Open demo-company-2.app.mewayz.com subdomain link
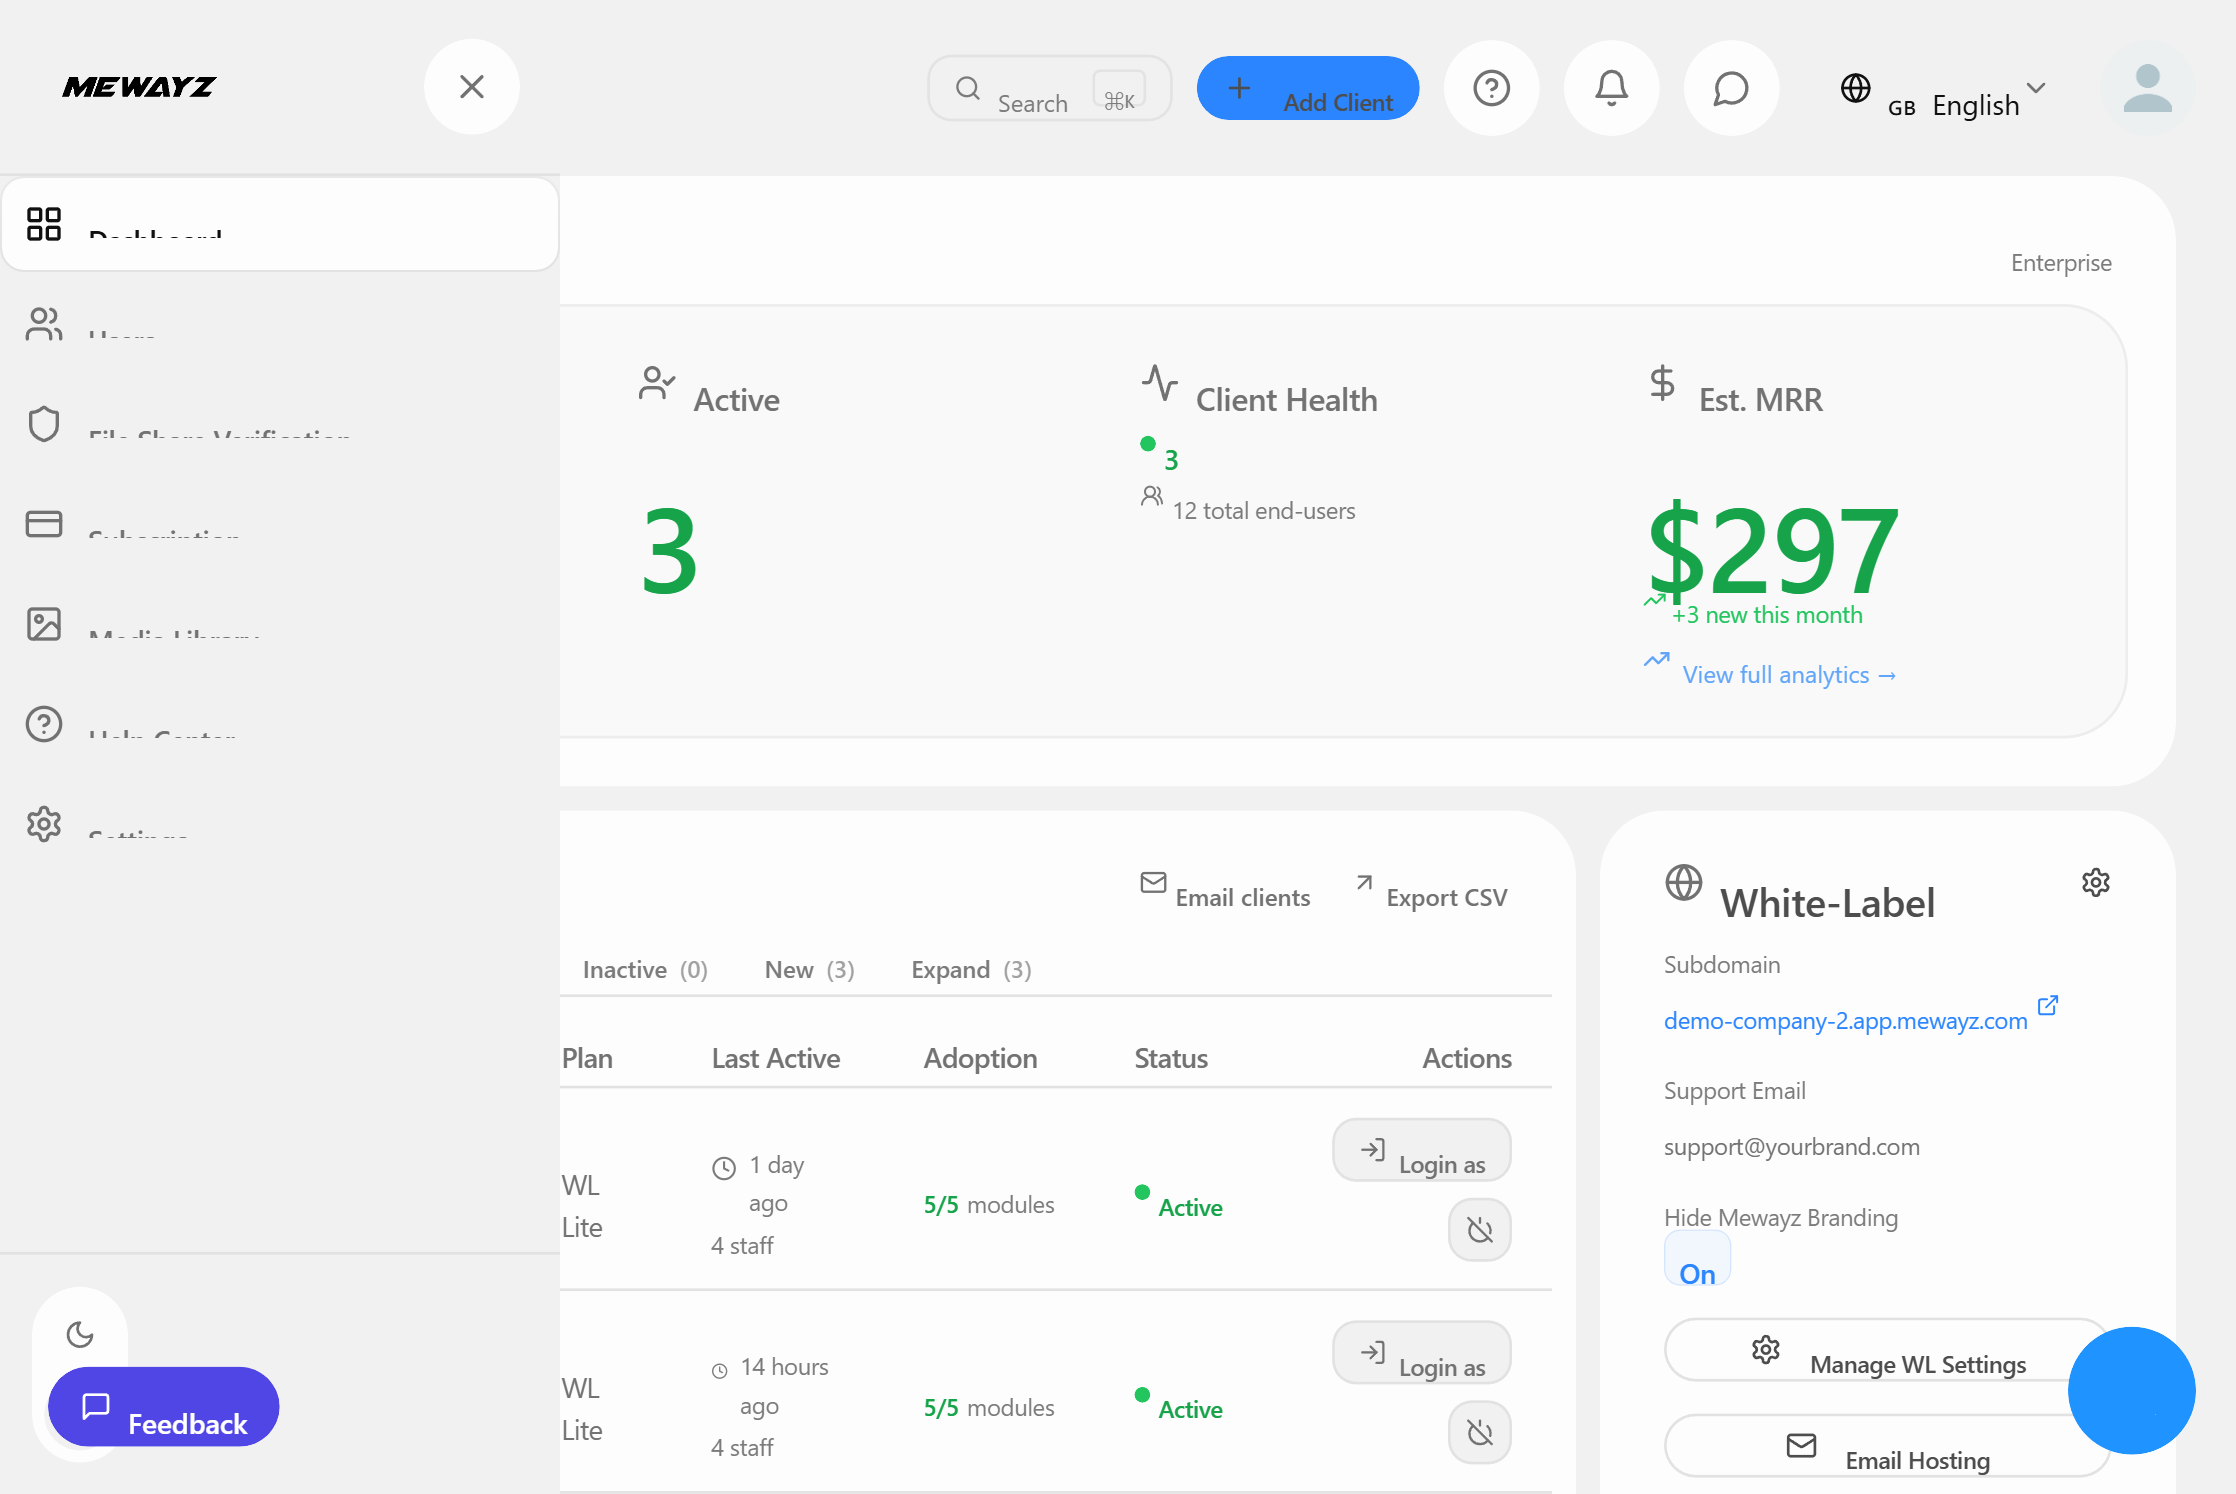The width and height of the screenshot is (2236, 1494). tap(1846, 1020)
